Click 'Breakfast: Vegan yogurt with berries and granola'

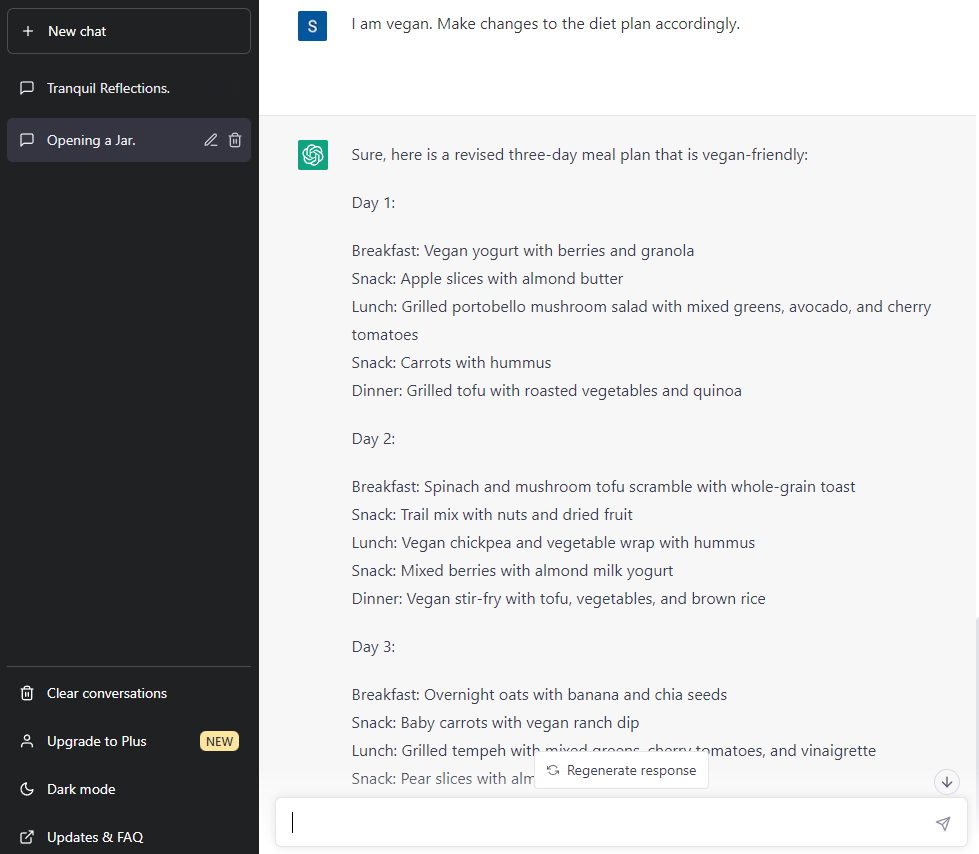(x=523, y=251)
